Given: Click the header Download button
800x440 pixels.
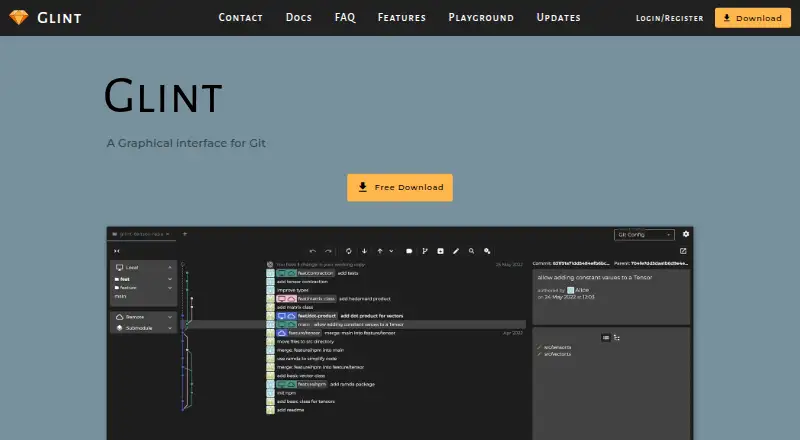Looking at the screenshot, I should [753, 18].
